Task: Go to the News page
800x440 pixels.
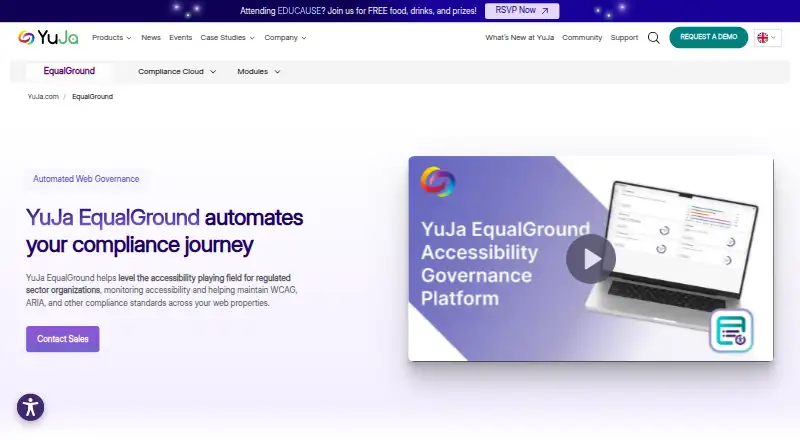Action: 151,38
